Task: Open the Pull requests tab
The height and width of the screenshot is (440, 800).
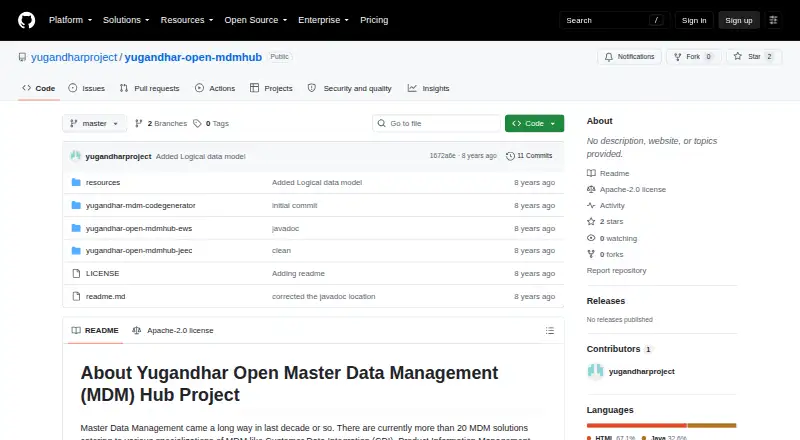Action: (x=149, y=88)
